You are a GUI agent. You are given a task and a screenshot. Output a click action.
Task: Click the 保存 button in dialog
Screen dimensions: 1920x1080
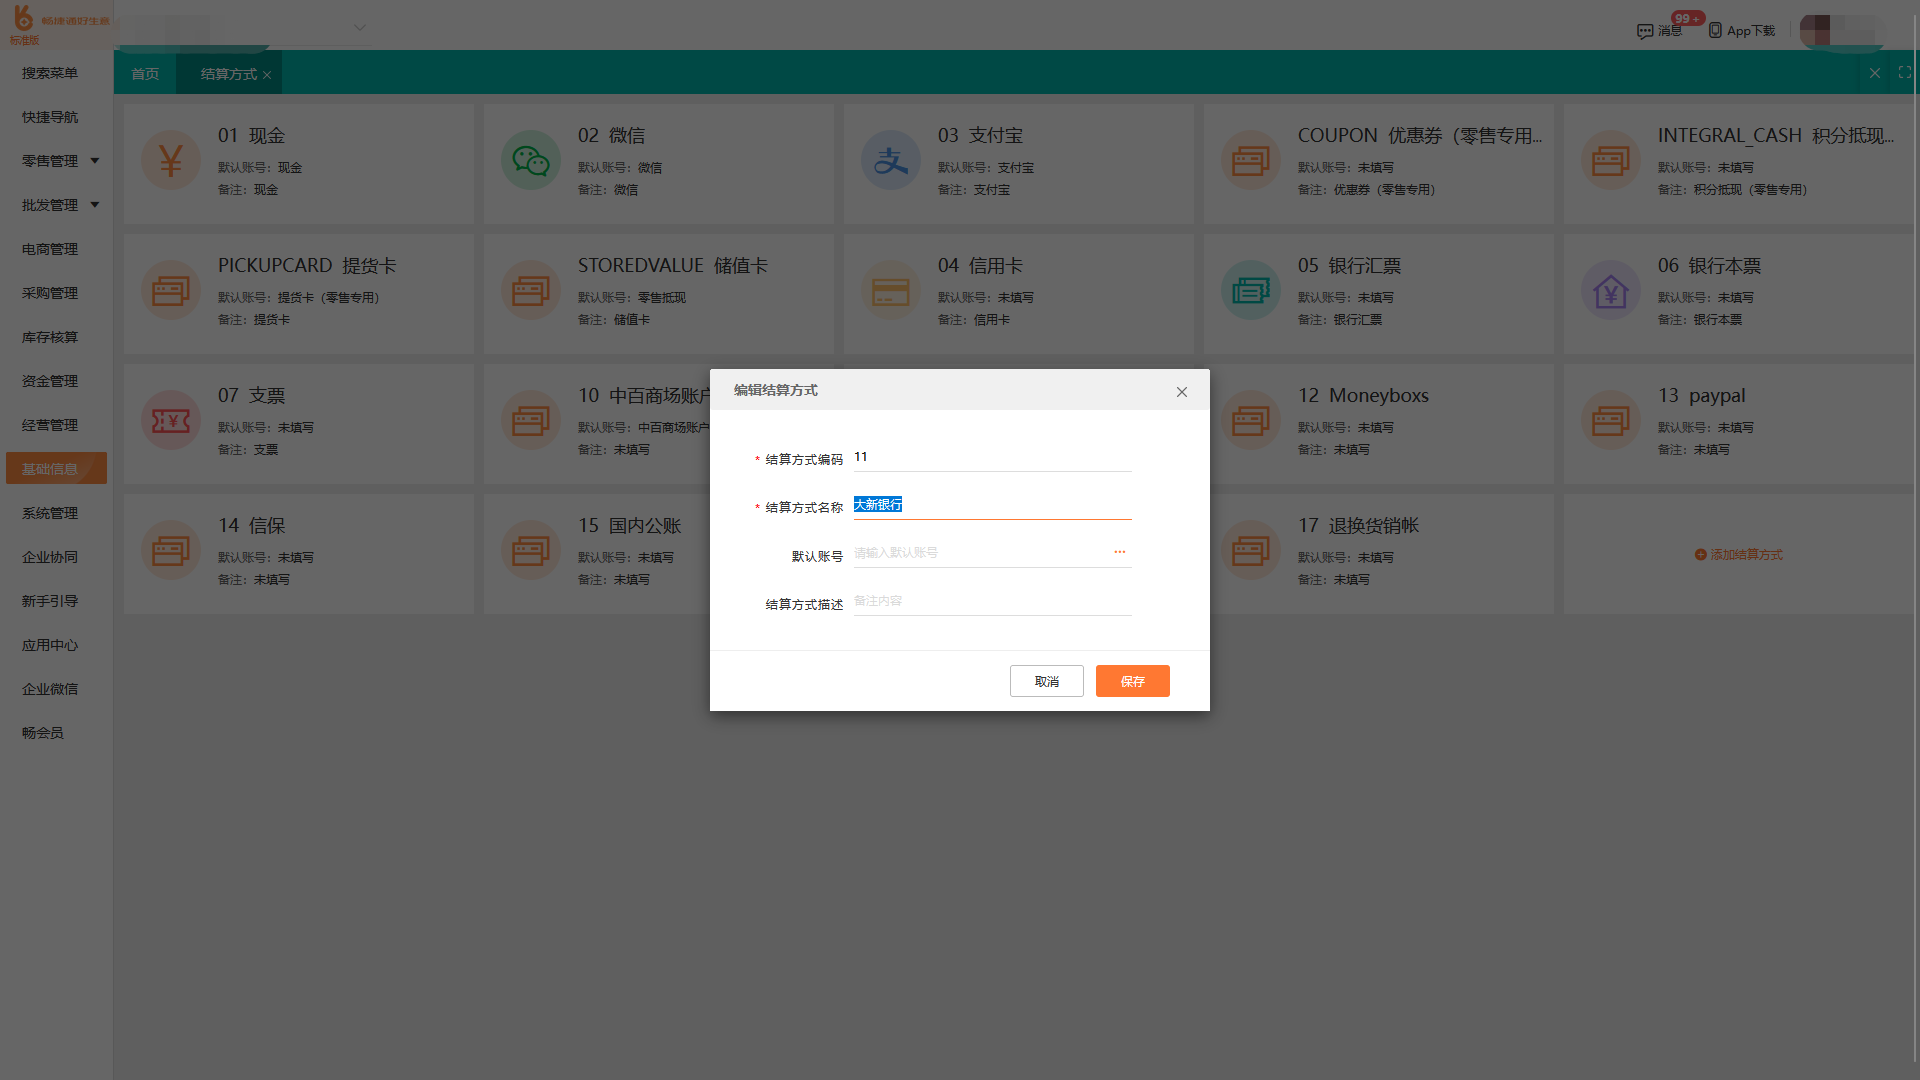point(1131,680)
